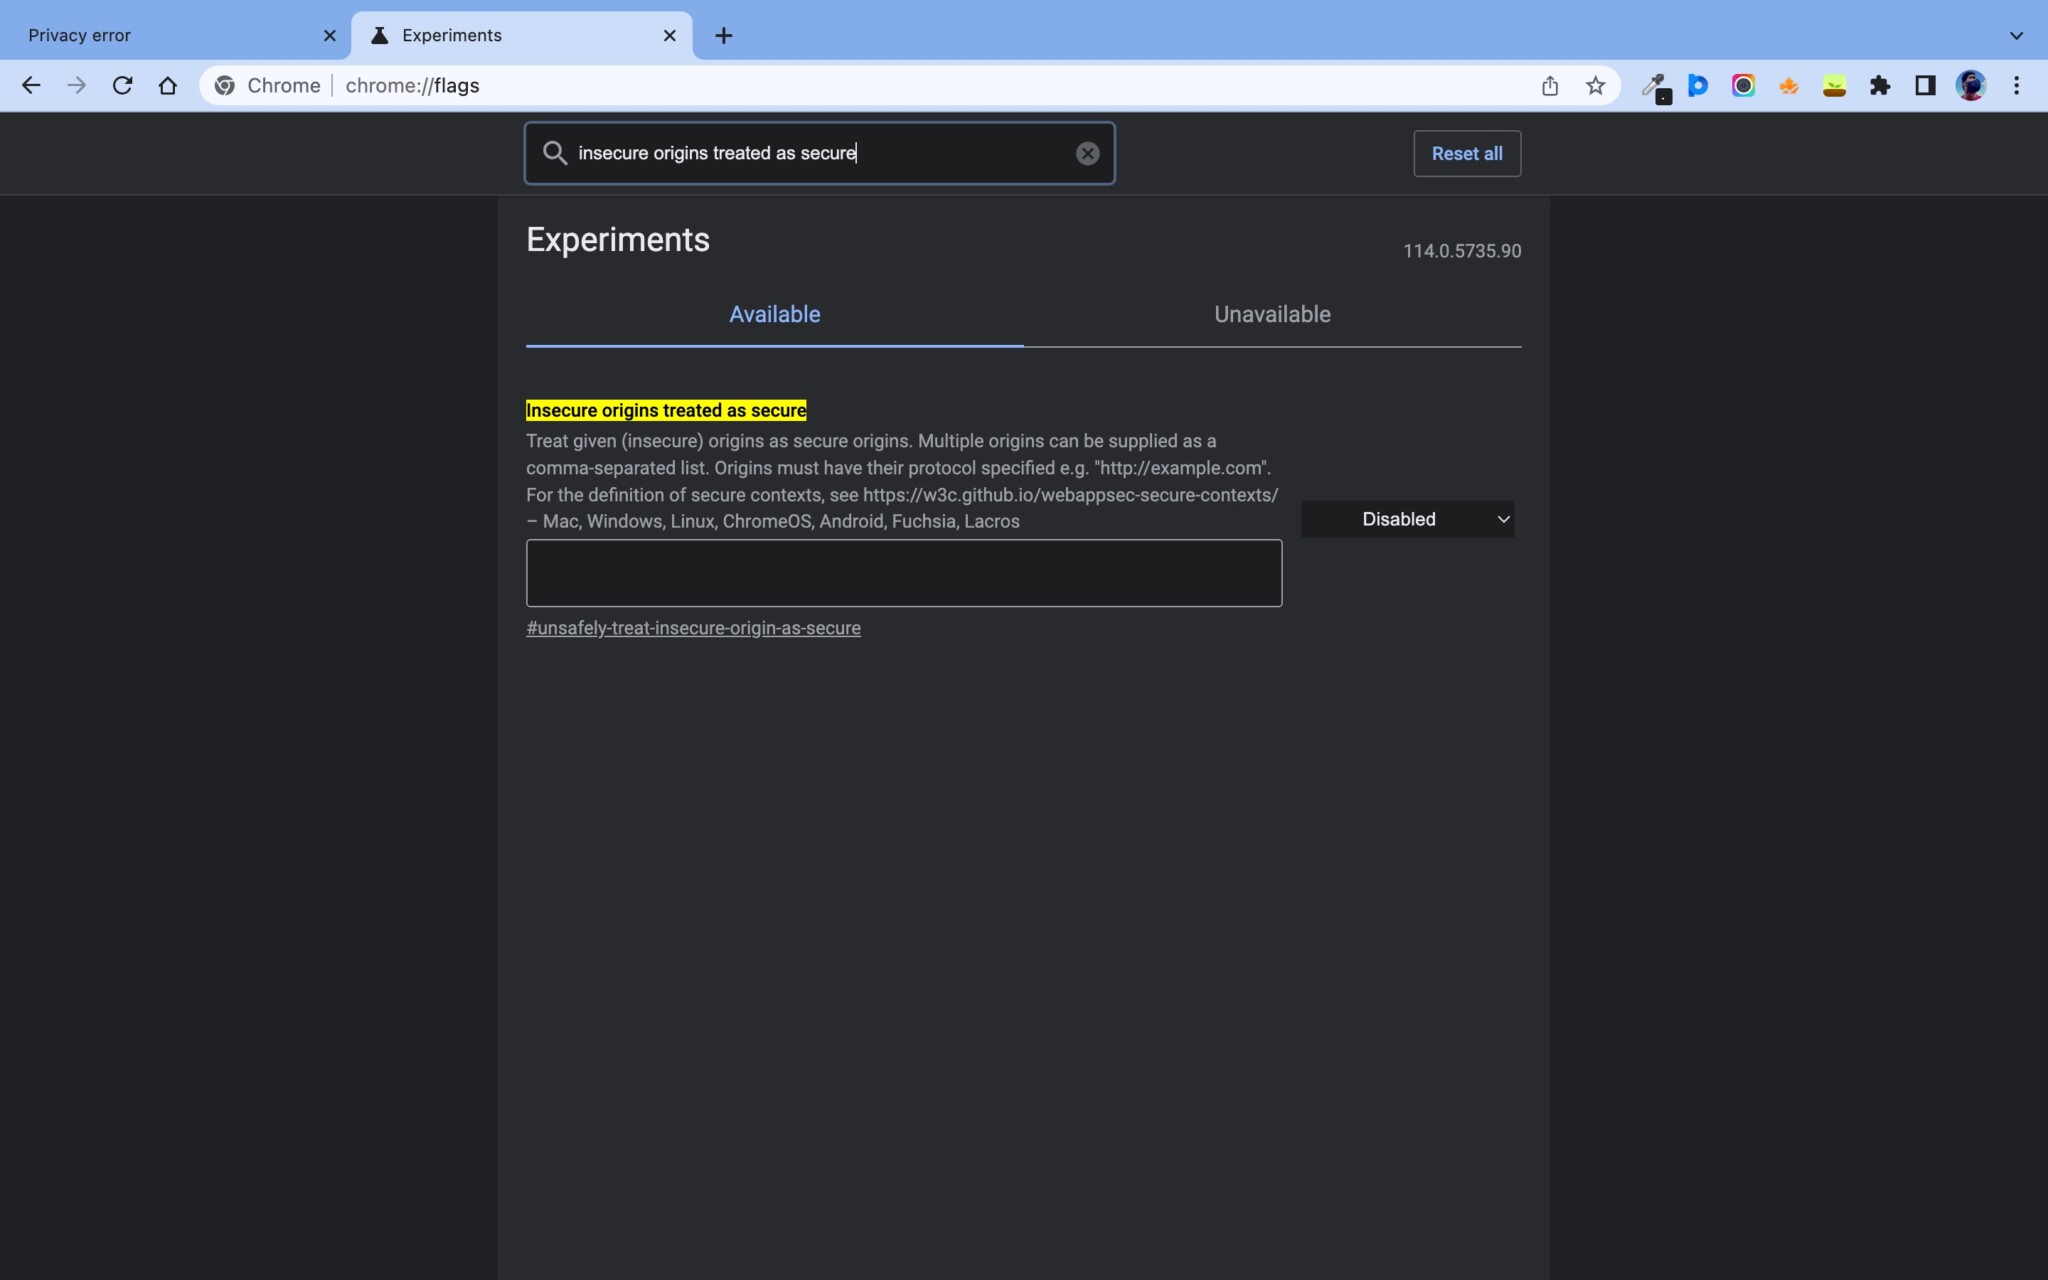Image resolution: width=2048 pixels, height=1280 pixels.
Task: Click the insecure origins input box
Action: tap(903, 572)
